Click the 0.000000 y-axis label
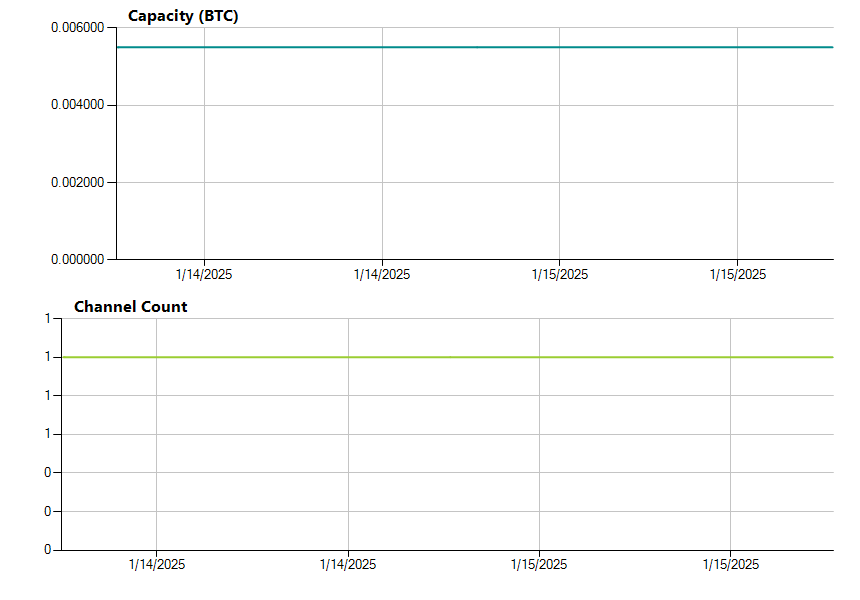The height and width of the screenshot is (600, 860). (77, 259)
